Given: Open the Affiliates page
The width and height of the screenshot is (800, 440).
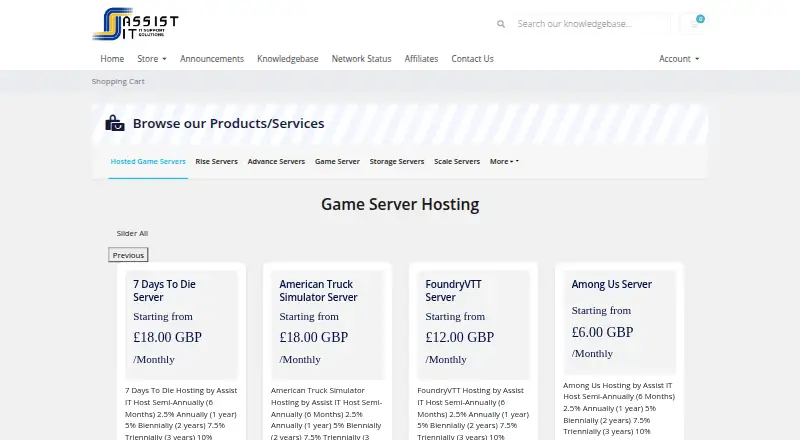Looking at the screenshot, I should click(421, 59).
